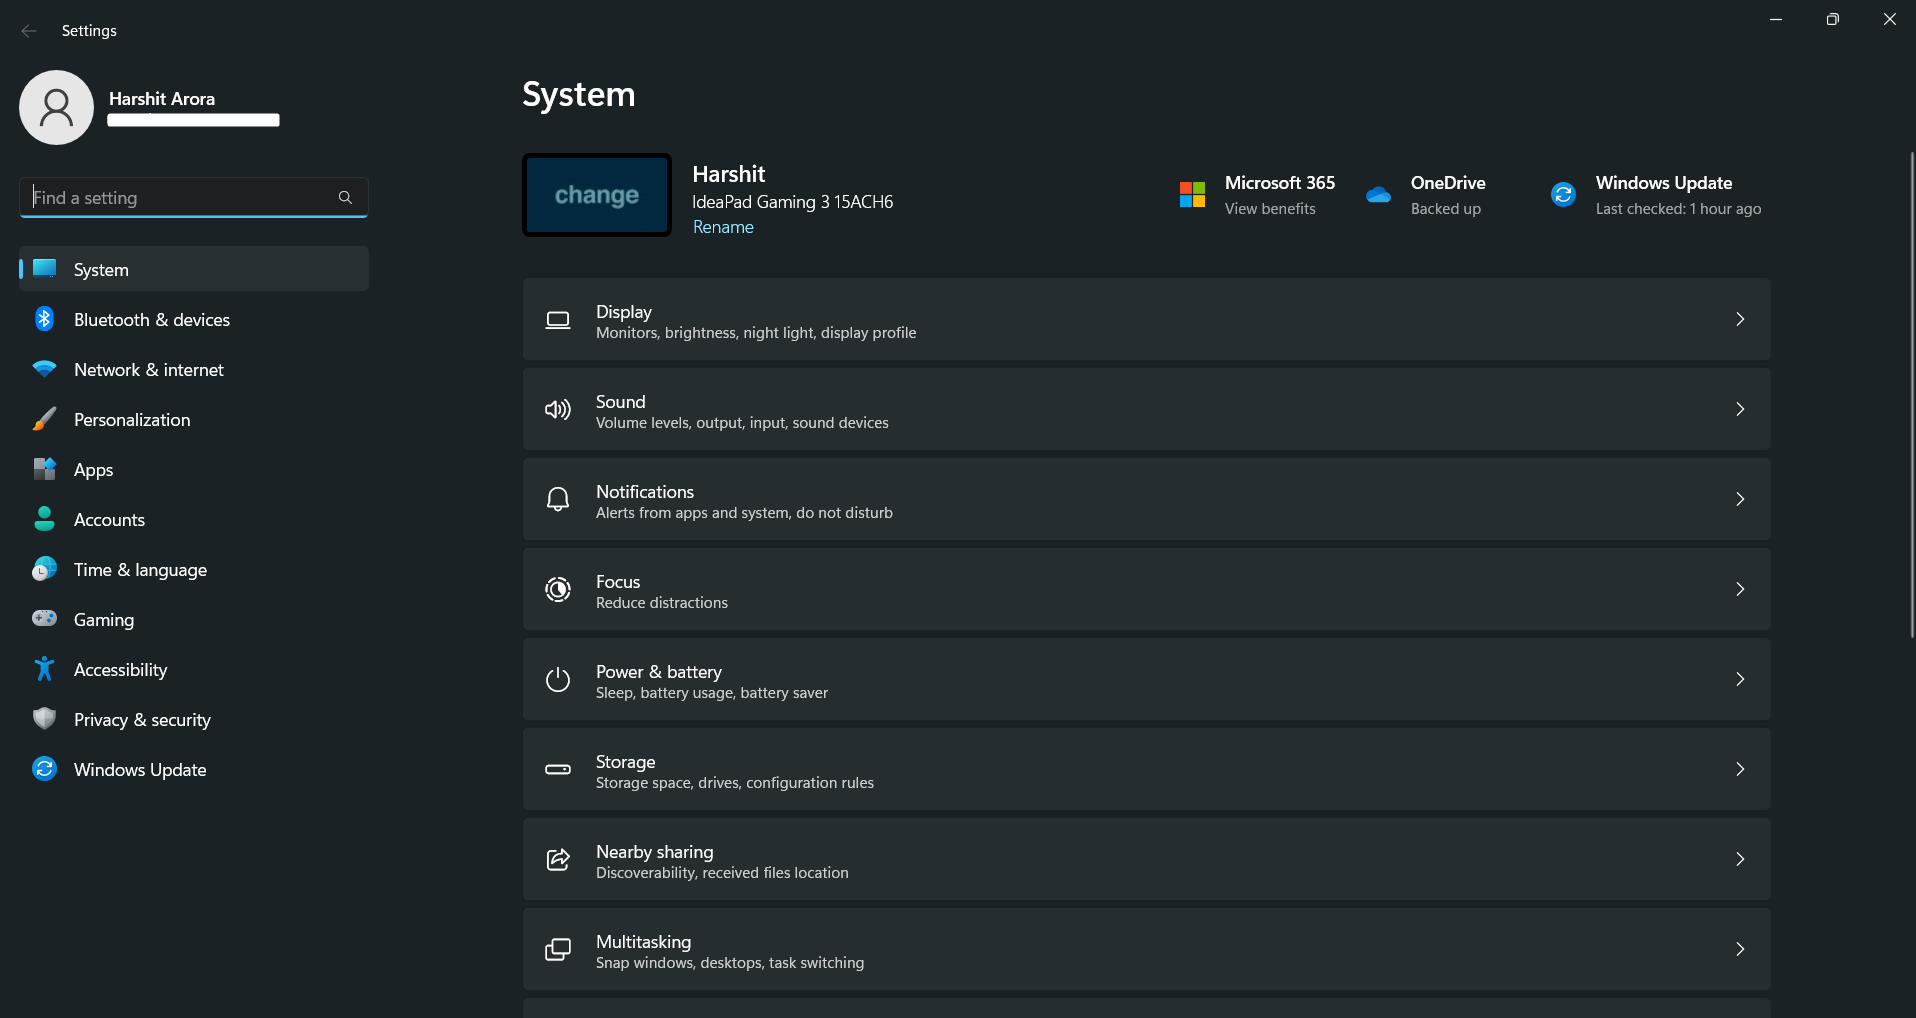The image size is (1916, 1018).
Task: Open Accessibility settings
Action: (x=120, y=669)
